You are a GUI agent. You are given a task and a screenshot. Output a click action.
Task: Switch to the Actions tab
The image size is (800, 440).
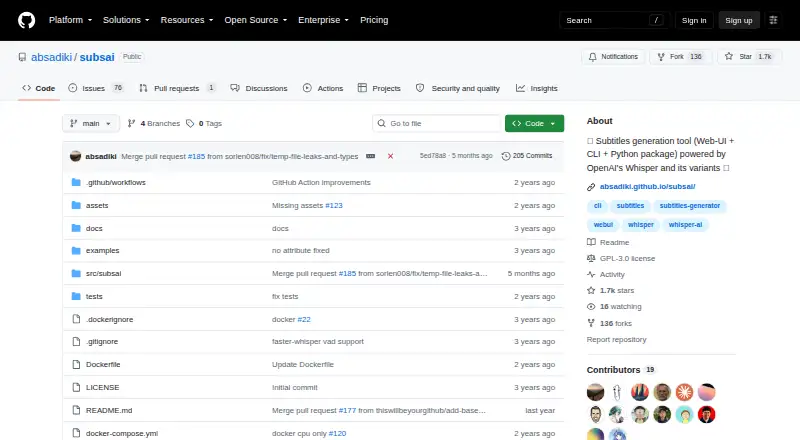tap(323, 88)
